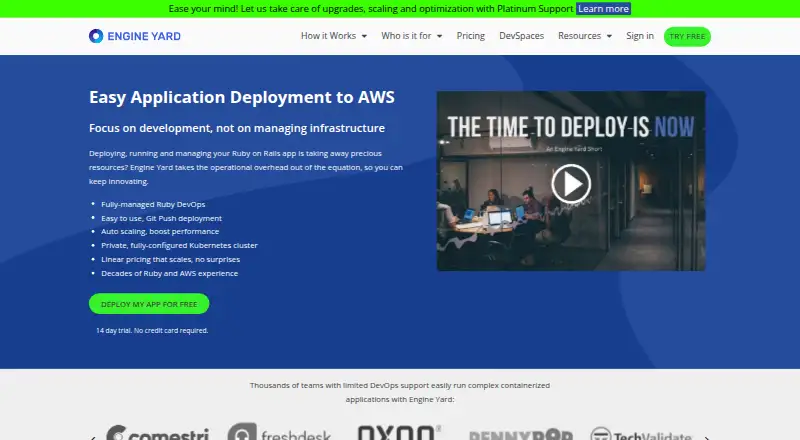Click the Engine Yard circular logo icon
This screenshot has width=800, height=440.
(x=96, y=36)
